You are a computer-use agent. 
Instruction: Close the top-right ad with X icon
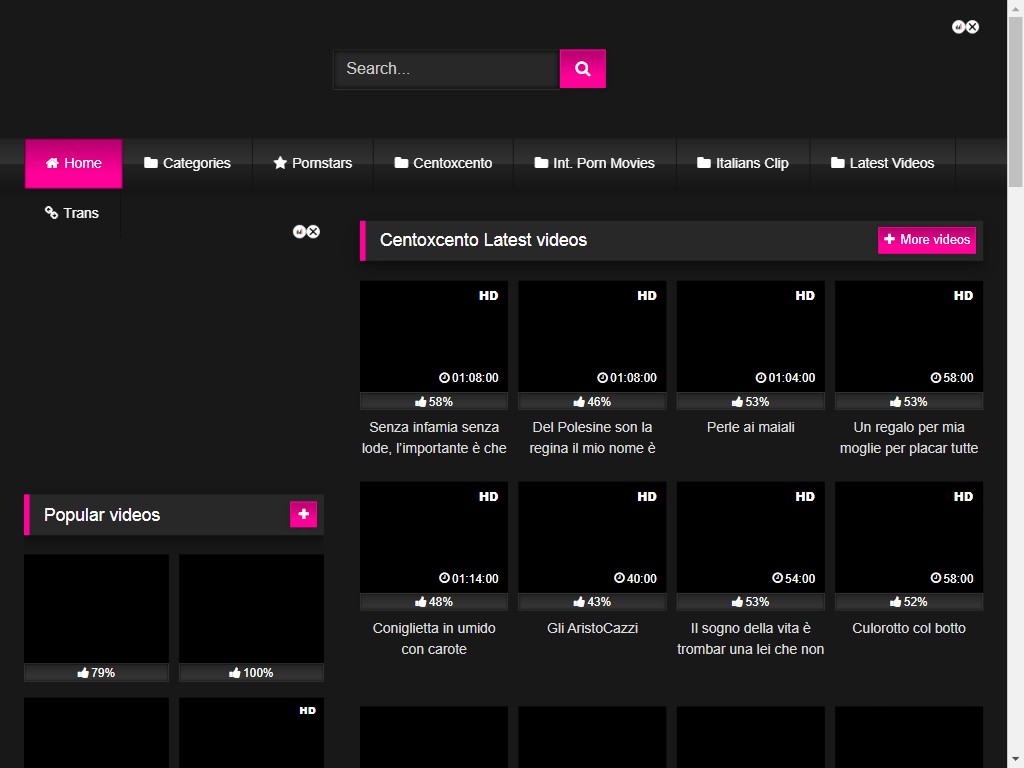pos(972,27)
